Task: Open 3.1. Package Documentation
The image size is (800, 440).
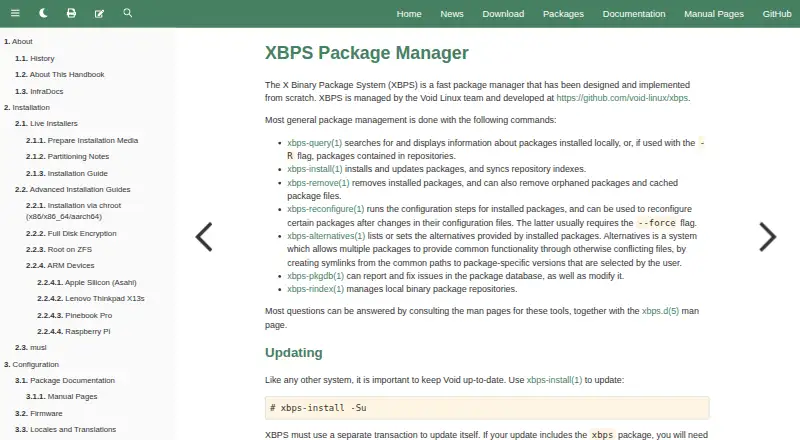Action: [x=65, y=380]
